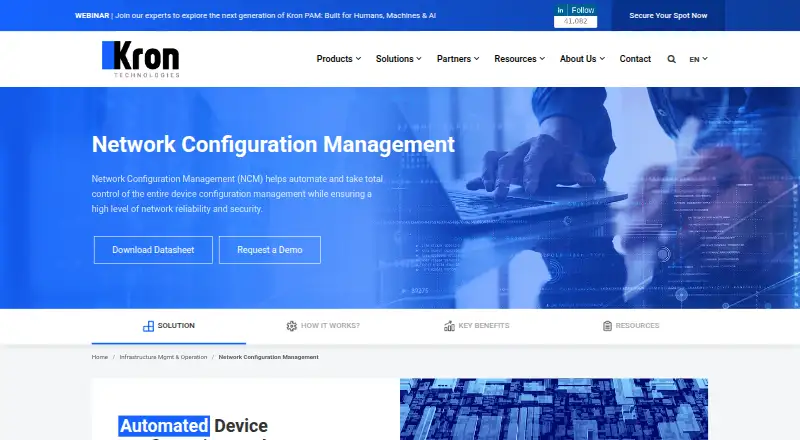The image size is (800, 440).
Task: Click the LinkedIn icon in the banner
Action: point(560,10)
